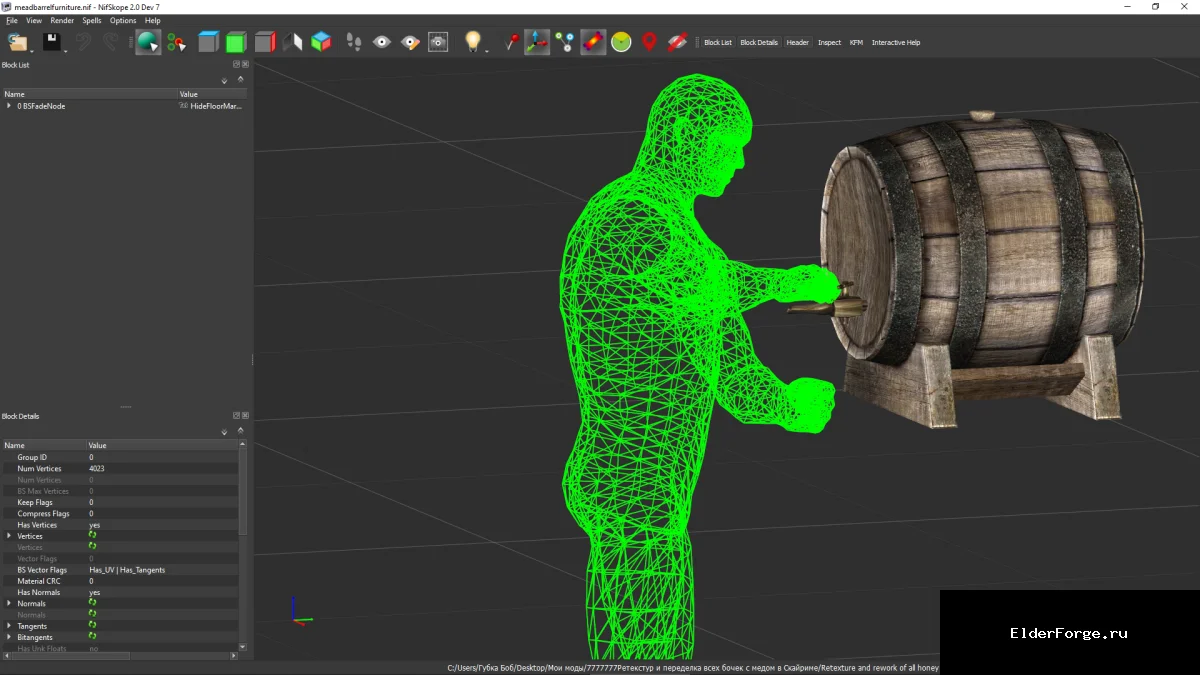Click the camera screenshot icon
The height and width of the screenshot is (675, 1200).
(438, 42)
